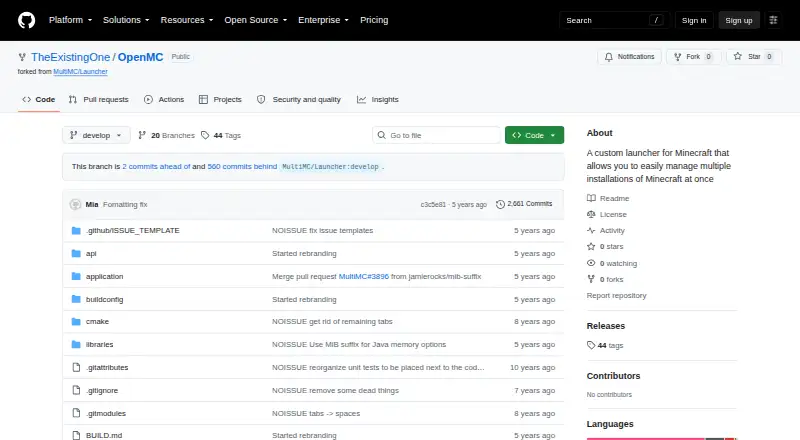This screenshot has height=440, width=800.
Task: Focus the Search field in header
Action: (614, 20)
